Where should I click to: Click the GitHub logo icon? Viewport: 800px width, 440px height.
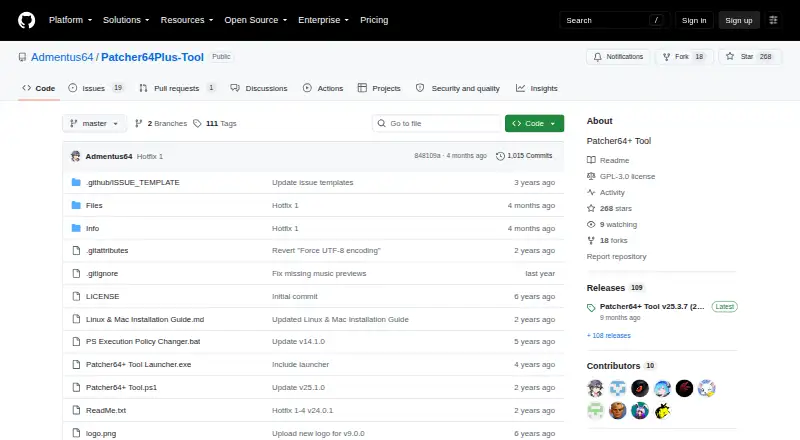27,20
